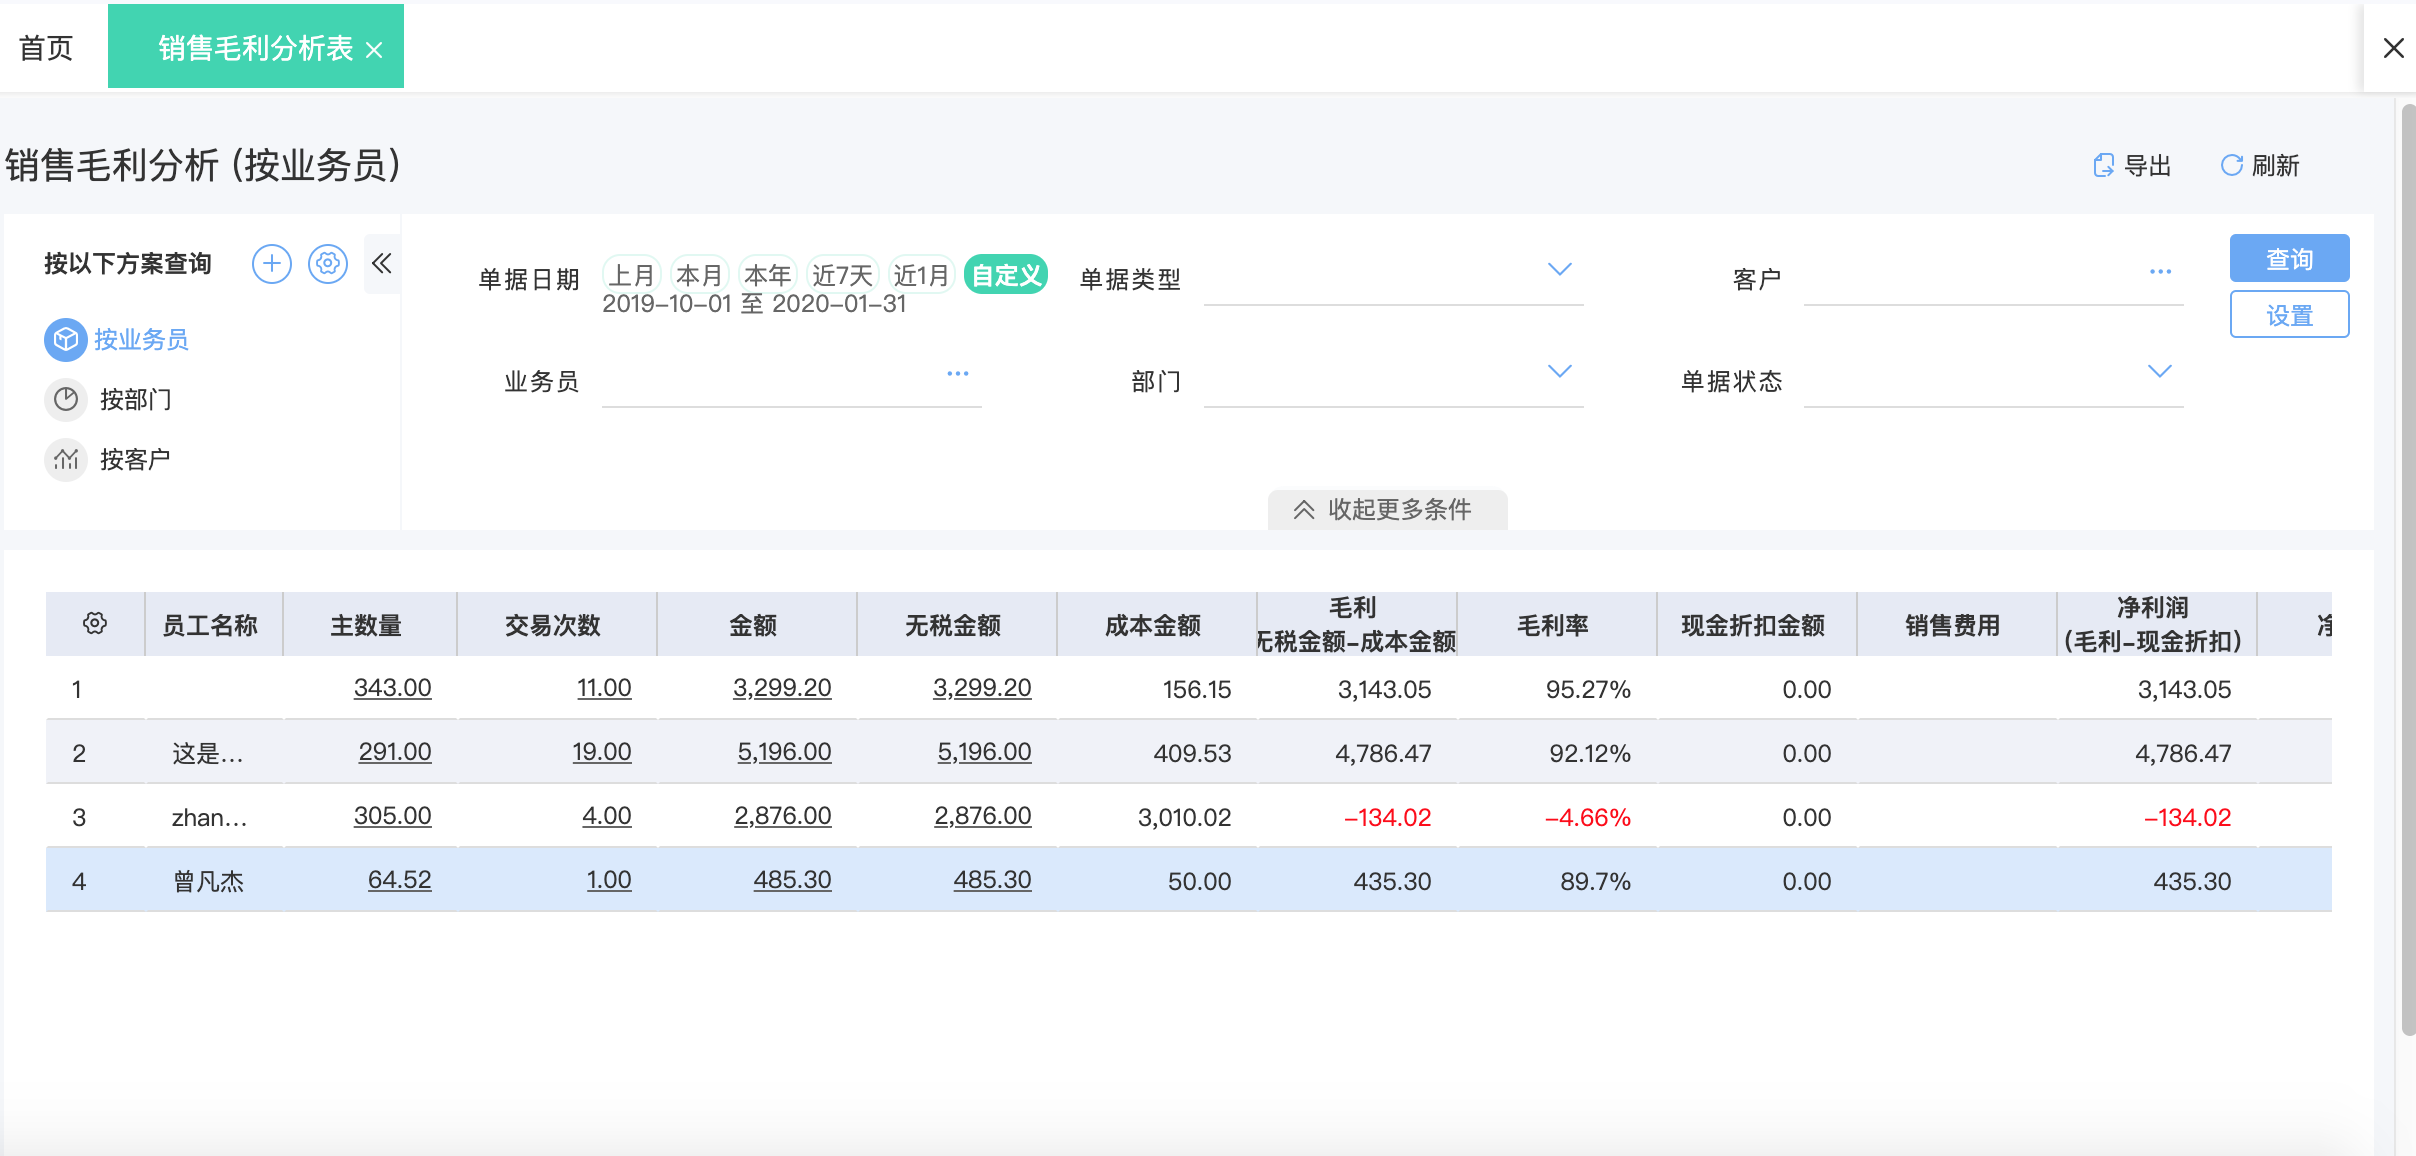
Task: Click the add scheme plus icon
Action: (x=273, y=262)
